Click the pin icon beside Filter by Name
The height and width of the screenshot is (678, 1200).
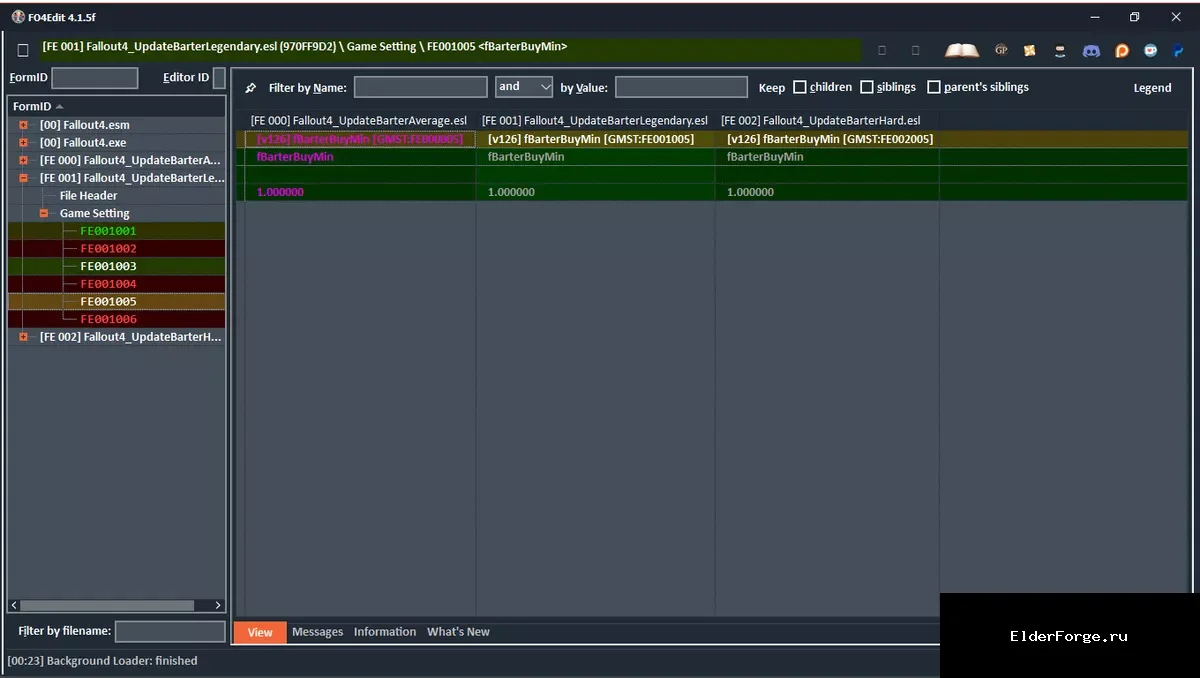pyautogui.click(x=251, y=88)
